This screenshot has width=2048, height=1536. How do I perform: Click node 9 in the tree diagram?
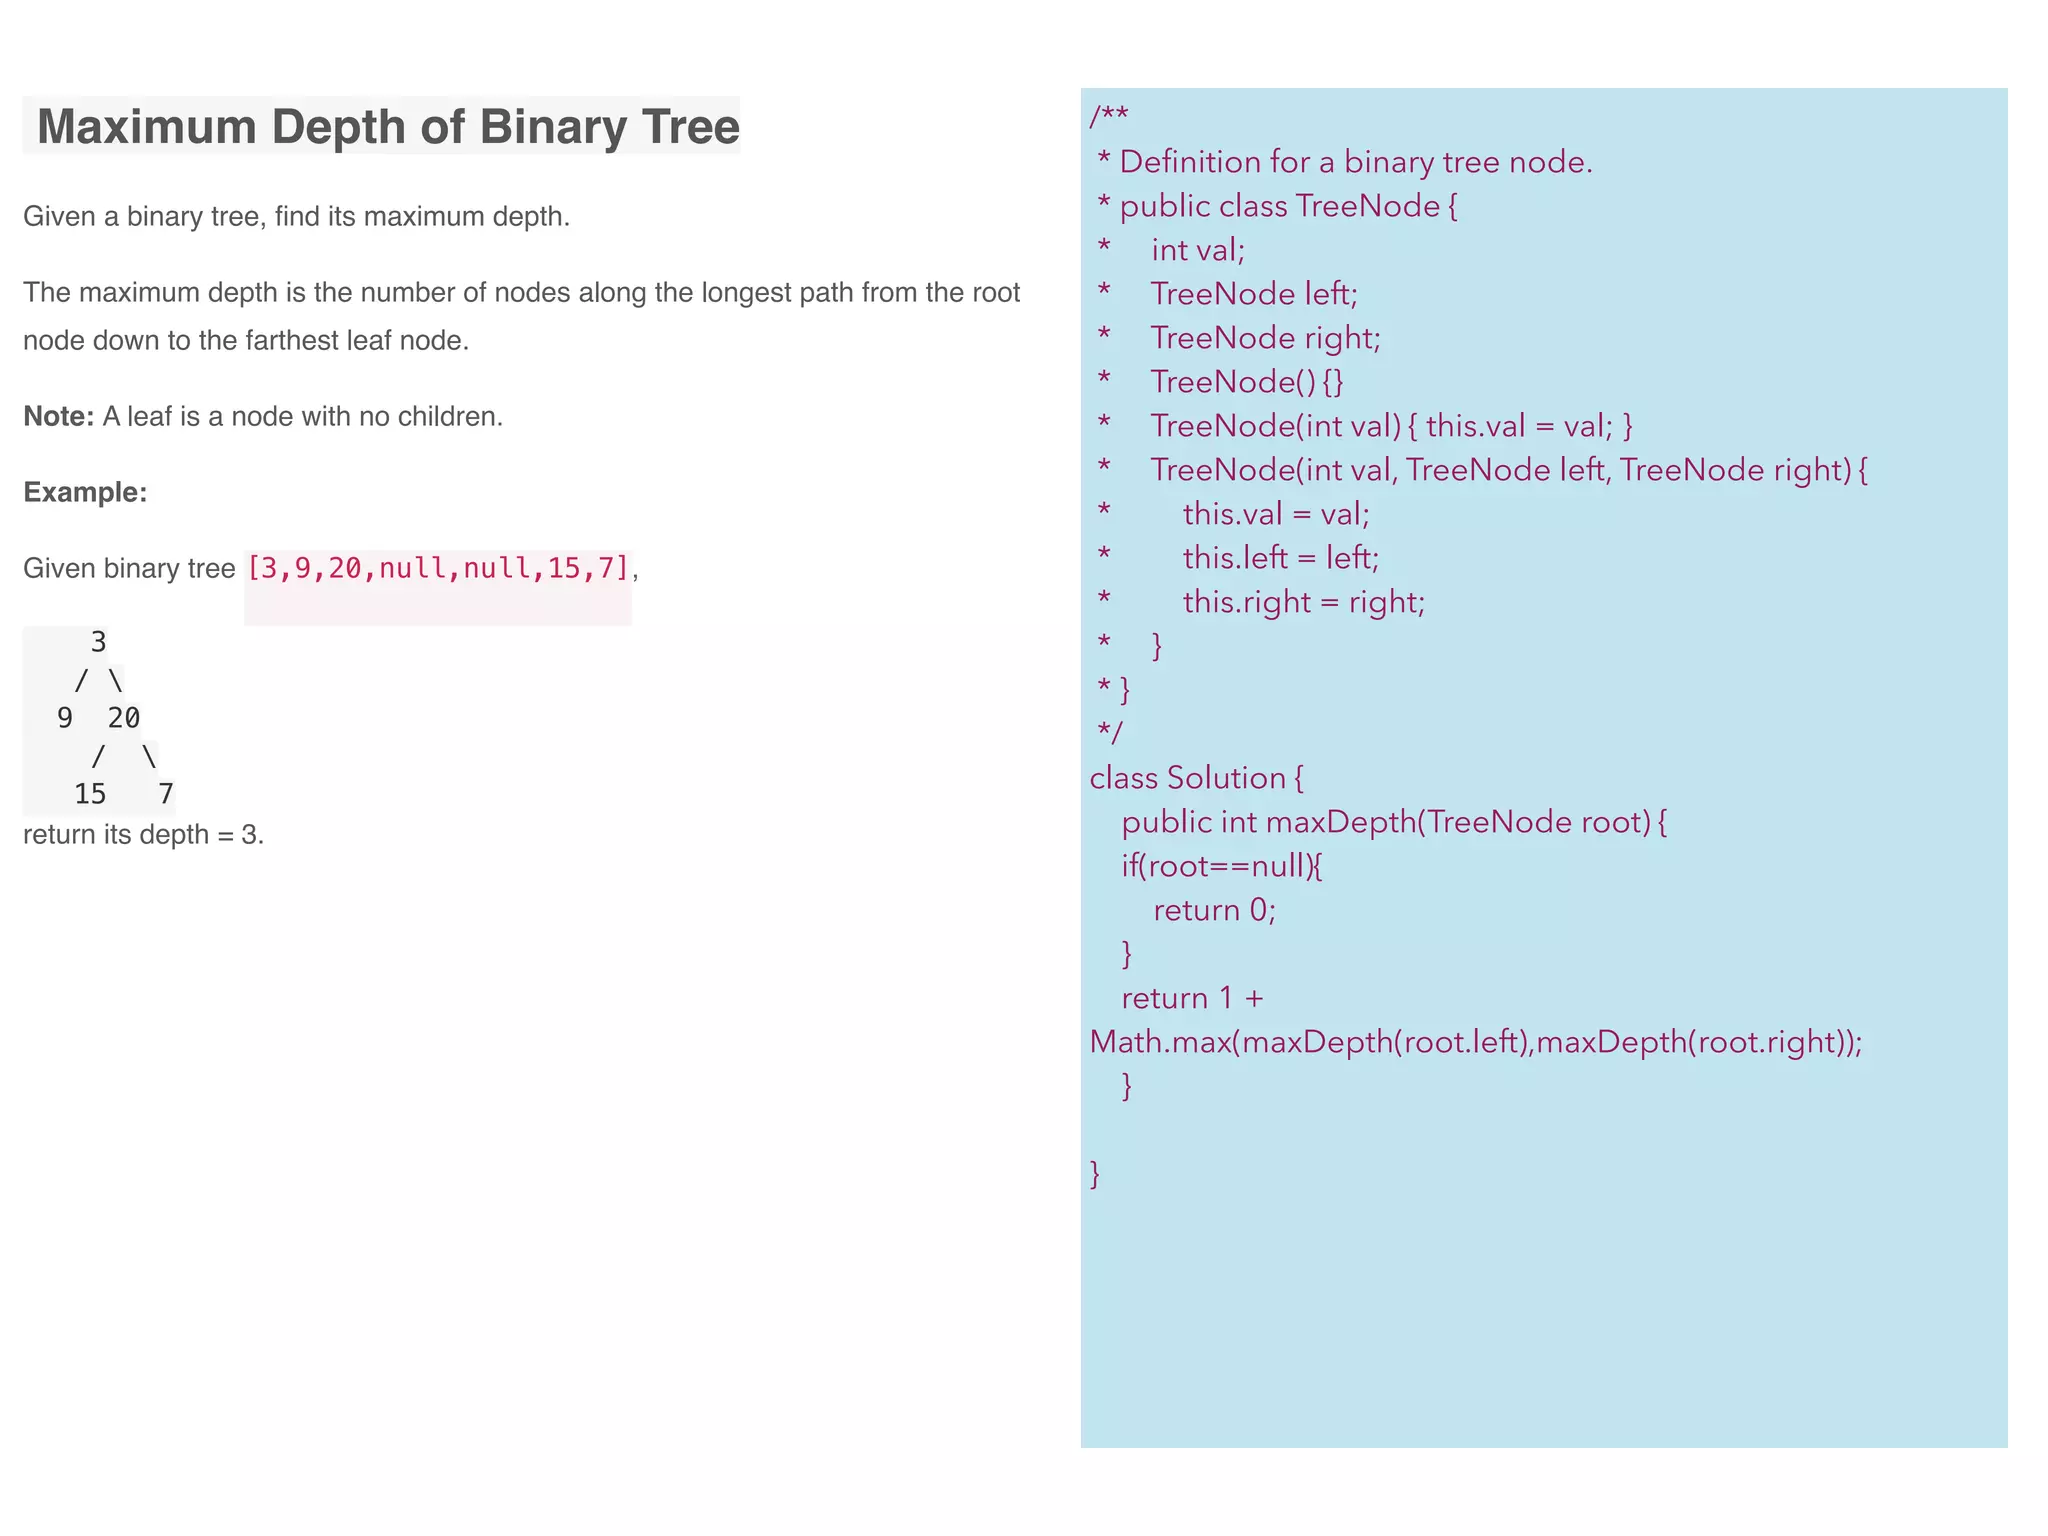coord(65,718)
